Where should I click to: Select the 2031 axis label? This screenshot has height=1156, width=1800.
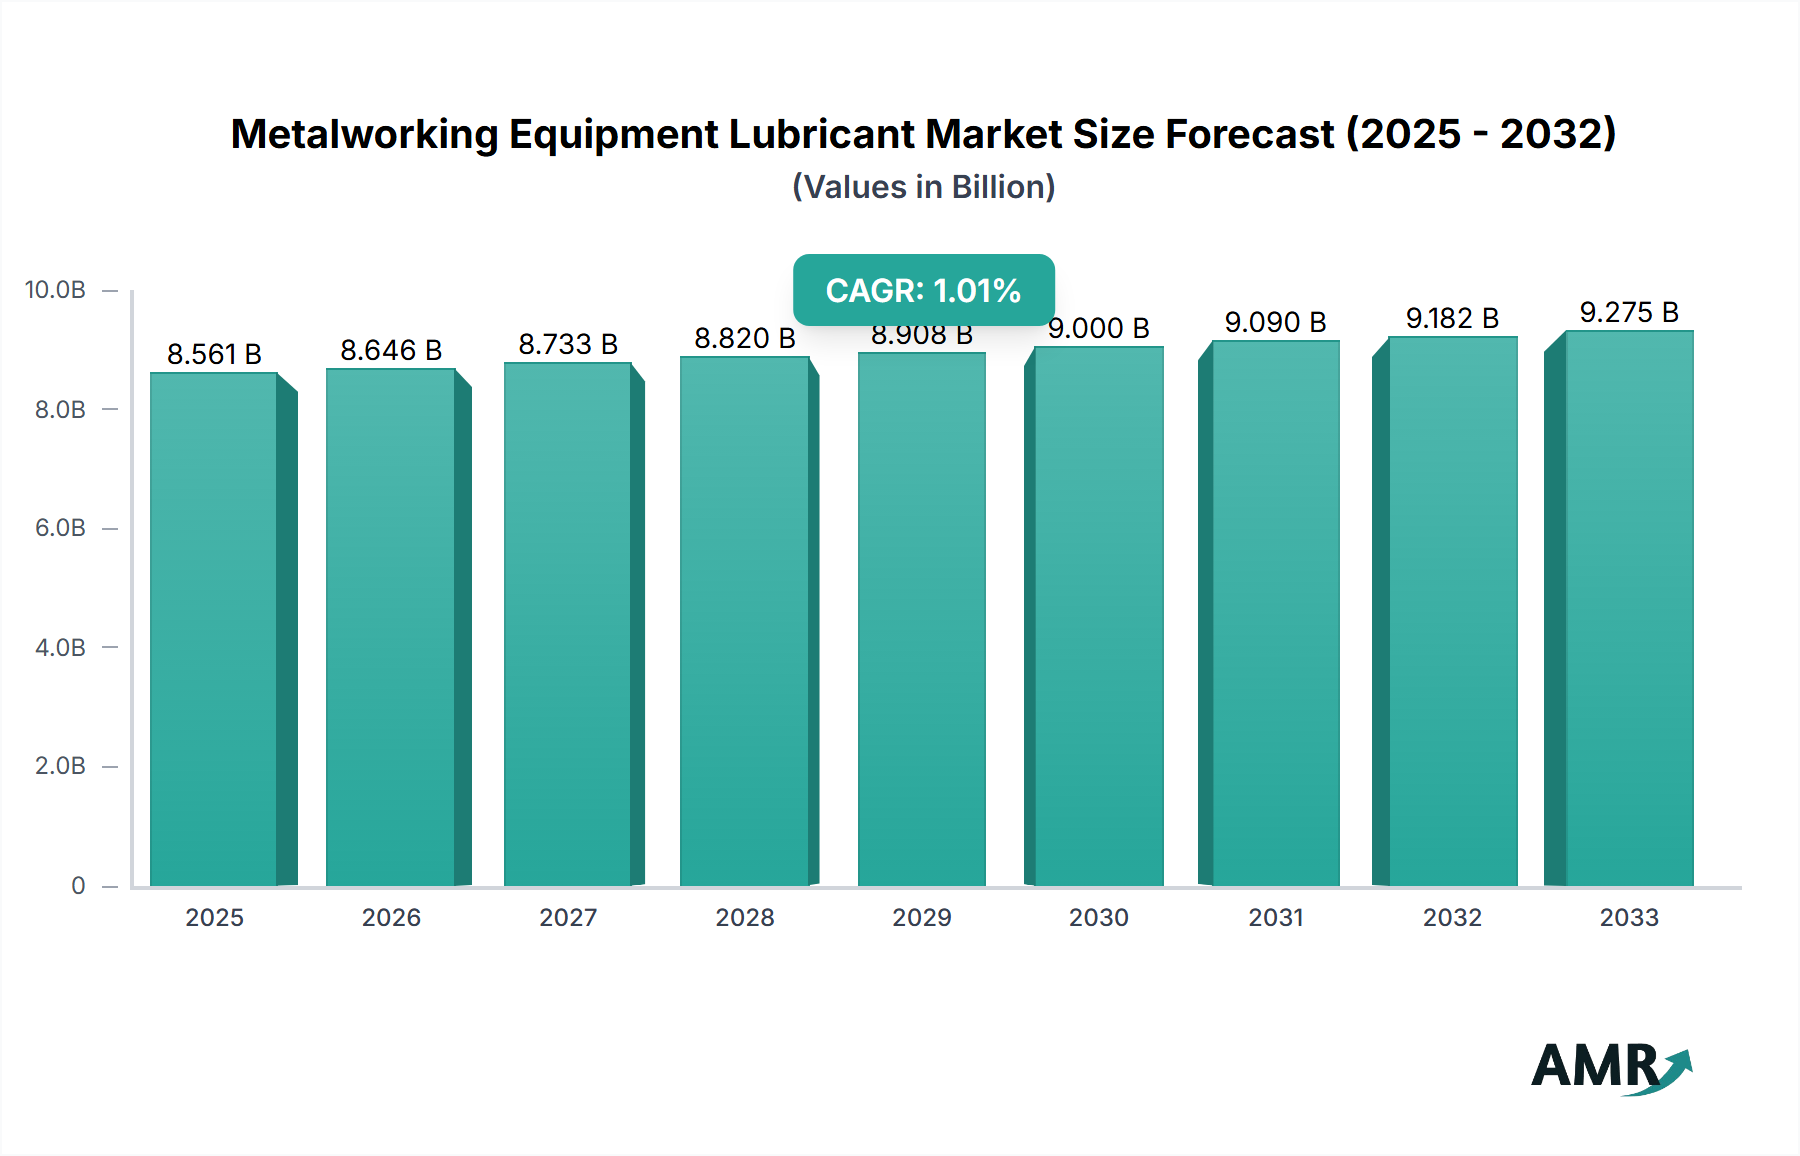(x=1277, y=918)
